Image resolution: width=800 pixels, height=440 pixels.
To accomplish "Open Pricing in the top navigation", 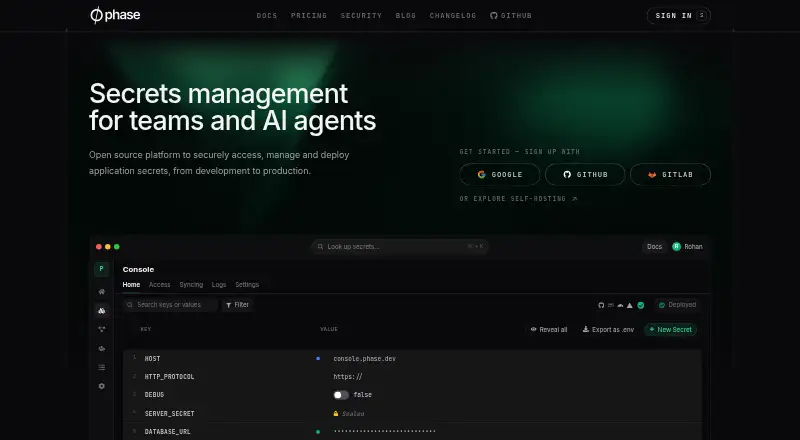I will [309, 16].
